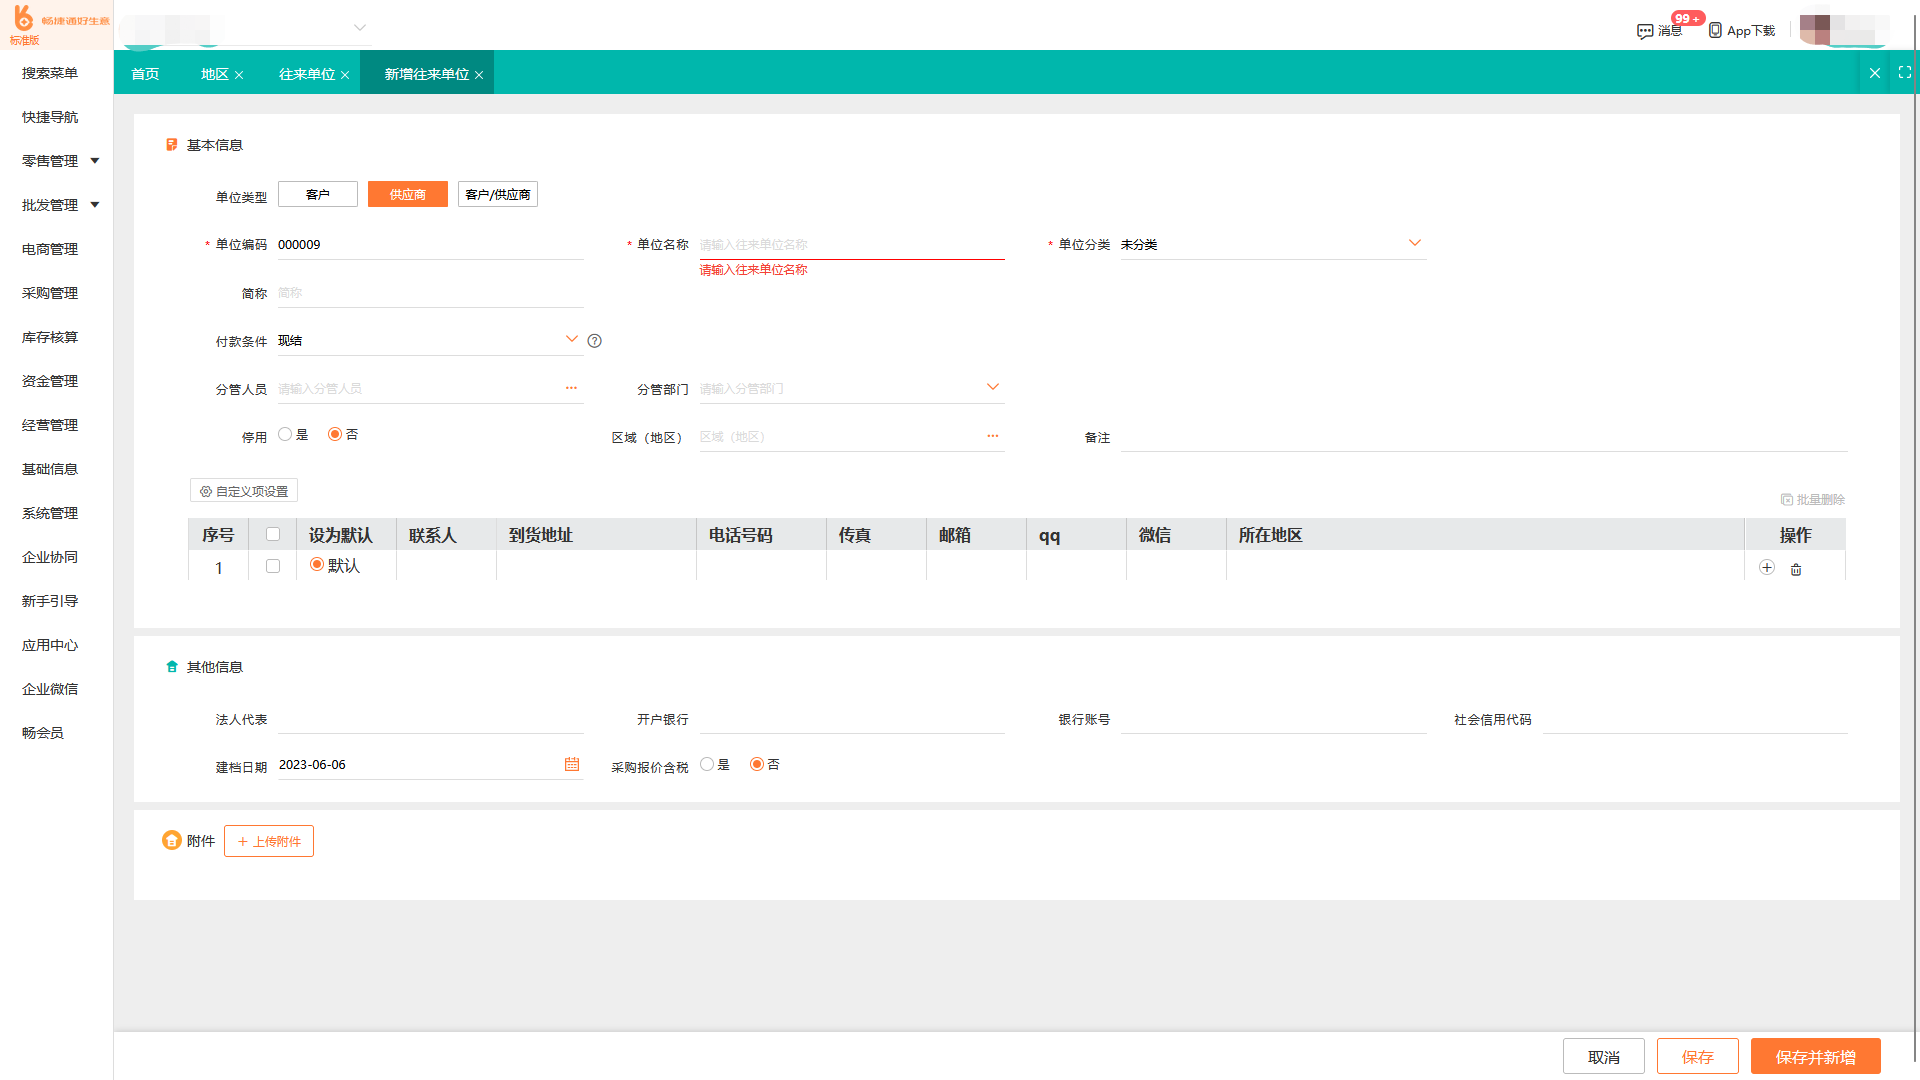Switch to 首页 tab
The image size is (1920, 1080).
[145, 73]
